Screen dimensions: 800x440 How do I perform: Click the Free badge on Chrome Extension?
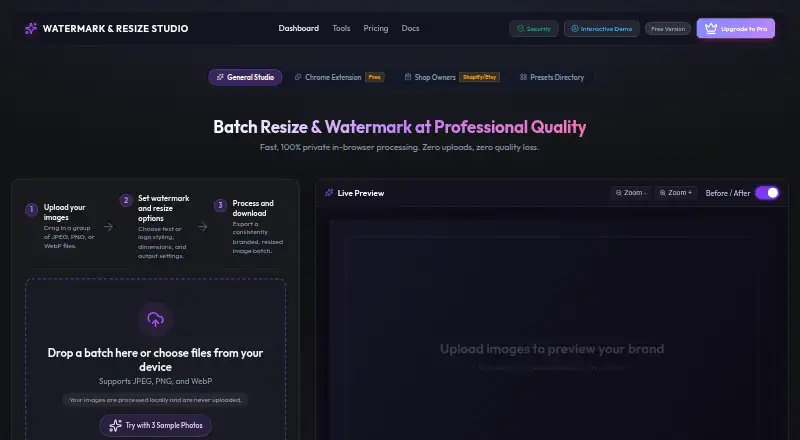tap(374, 77)
